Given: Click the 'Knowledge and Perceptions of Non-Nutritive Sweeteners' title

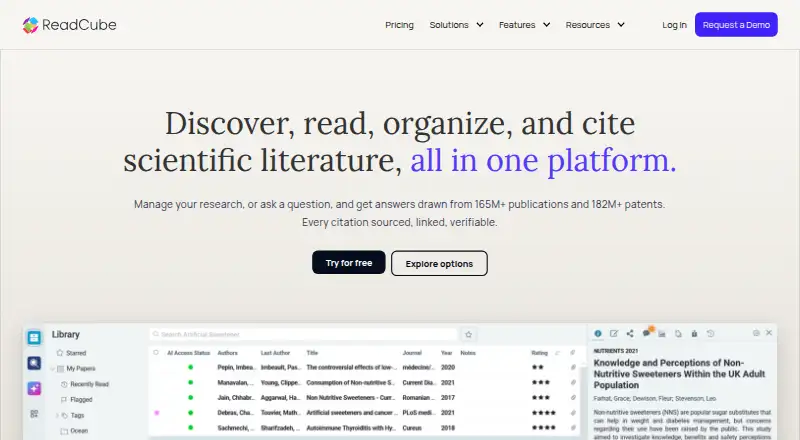Looking at the screenshot, I should click(679, 374).
